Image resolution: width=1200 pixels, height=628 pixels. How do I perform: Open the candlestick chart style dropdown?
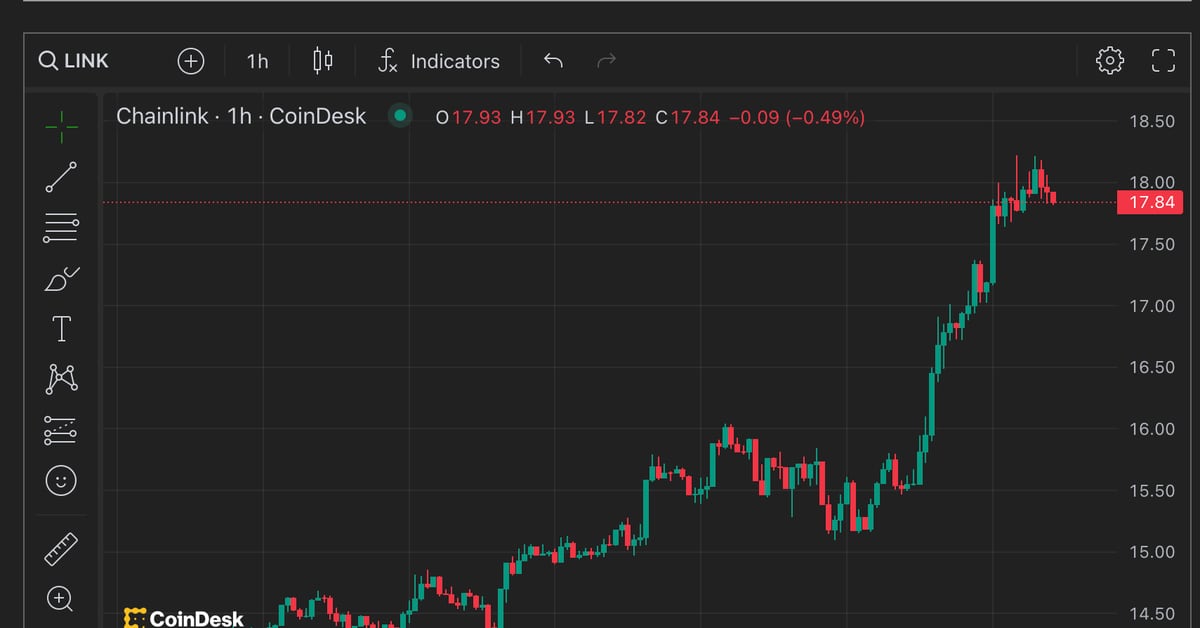pyautogui.click(x=322, y=61)
